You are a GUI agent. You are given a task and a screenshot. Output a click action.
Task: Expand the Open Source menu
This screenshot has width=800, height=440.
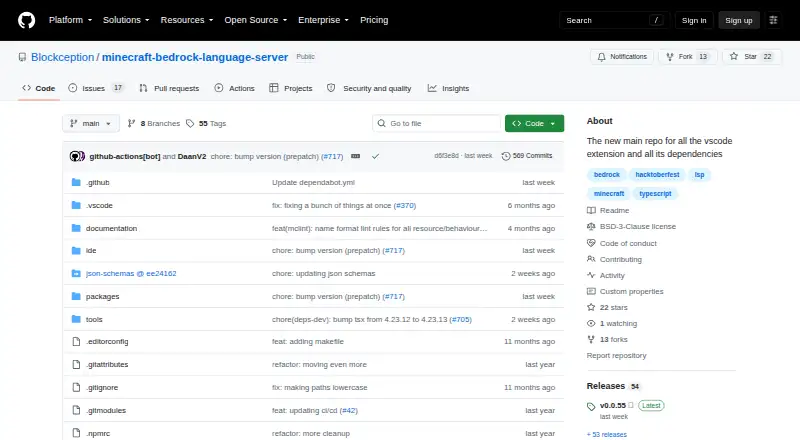(x=256, y=20)
